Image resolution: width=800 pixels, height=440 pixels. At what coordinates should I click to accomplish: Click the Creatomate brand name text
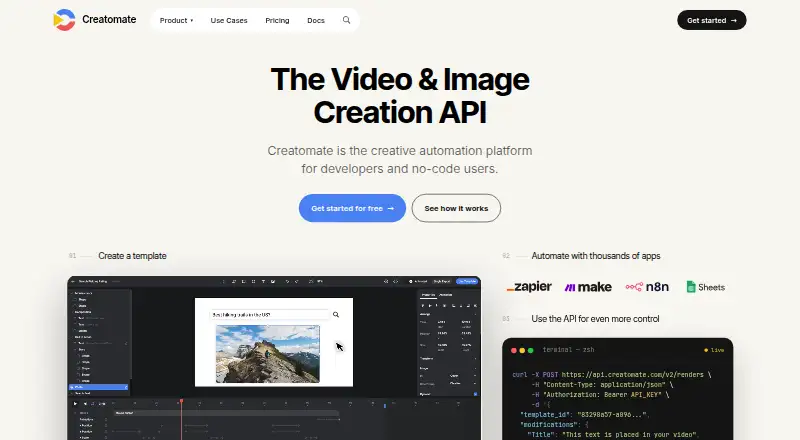pyautogui.click(x=109, y=19)
